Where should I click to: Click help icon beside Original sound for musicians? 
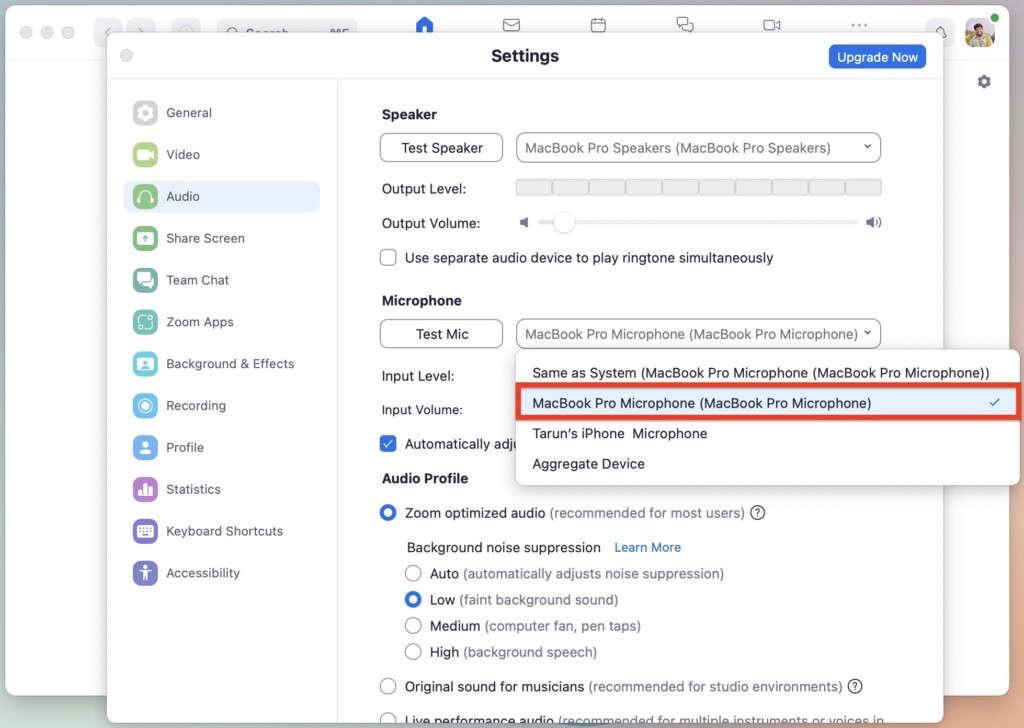[855, 686]
